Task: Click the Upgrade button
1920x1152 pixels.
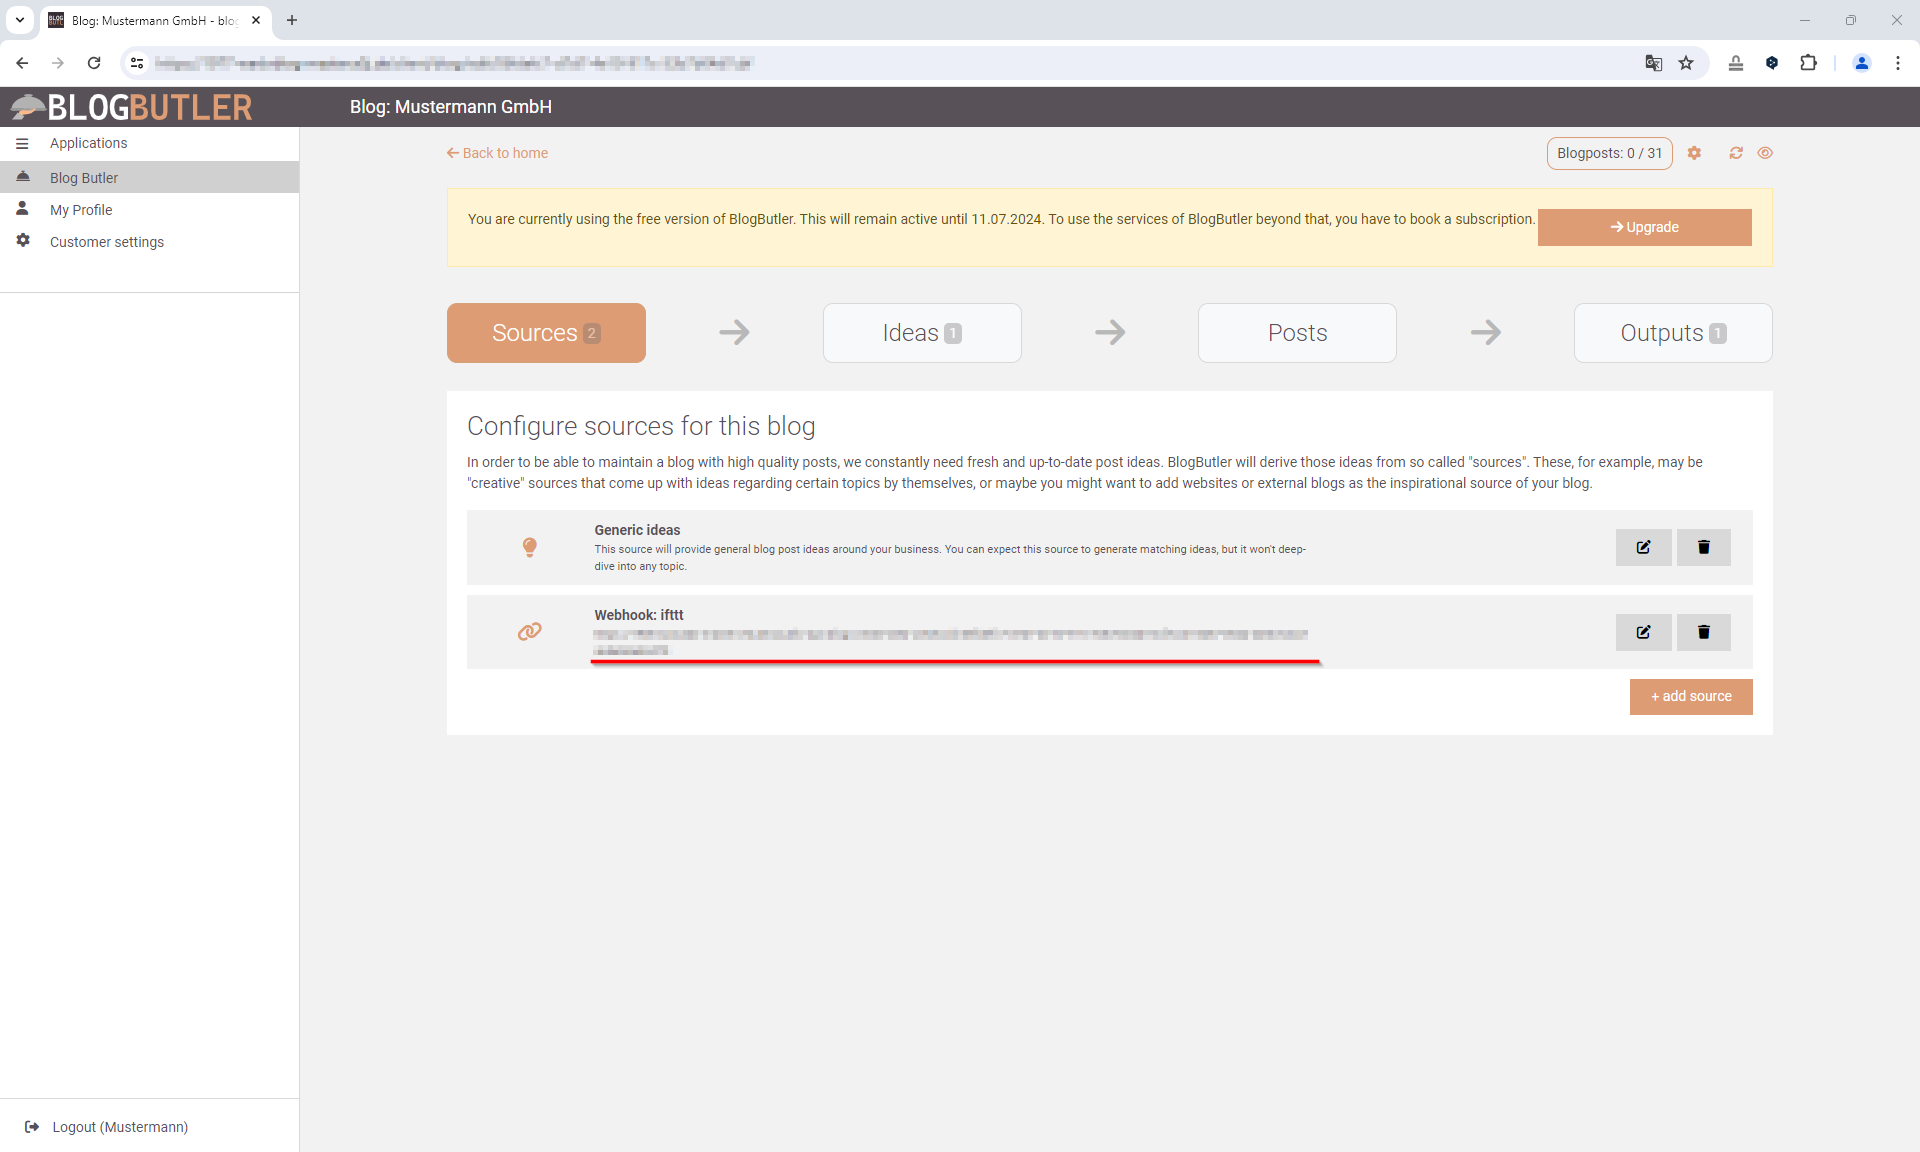Action: click(x=1644, y=226)
